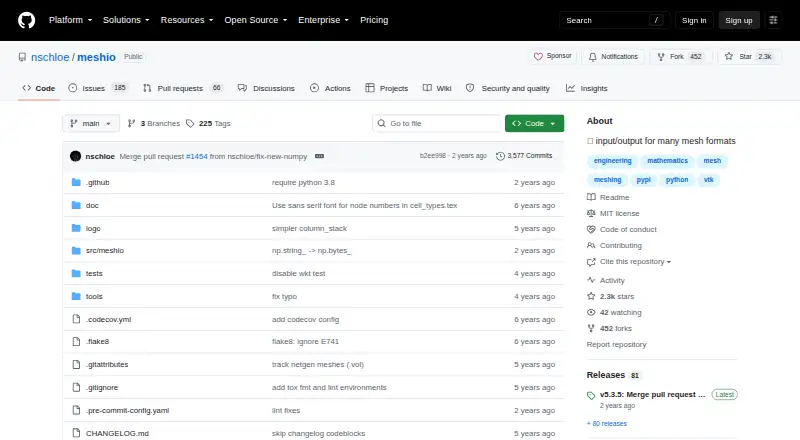Open the Platform navigation menu
The height and width of the screenshot is (440, 800).
pos(70,20)
